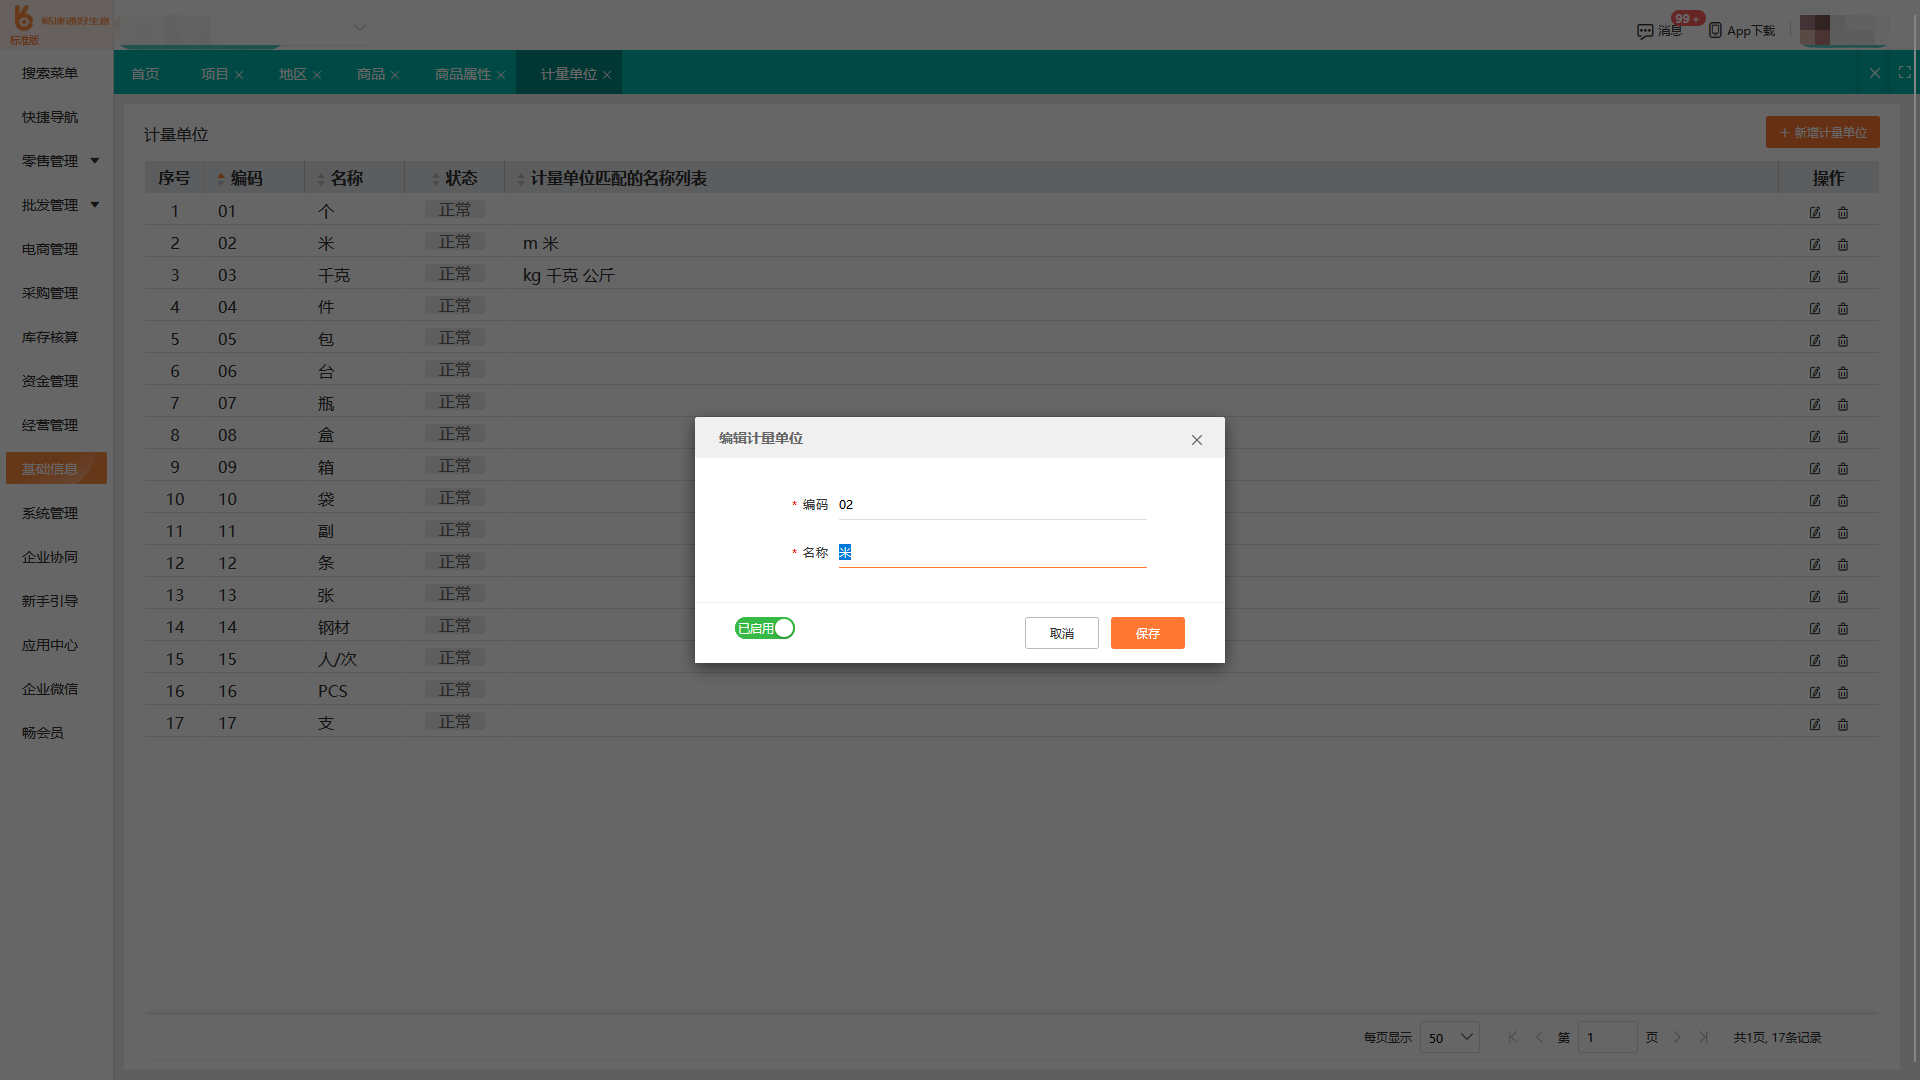Click the add new measurement unit icon

(1822, 132)
